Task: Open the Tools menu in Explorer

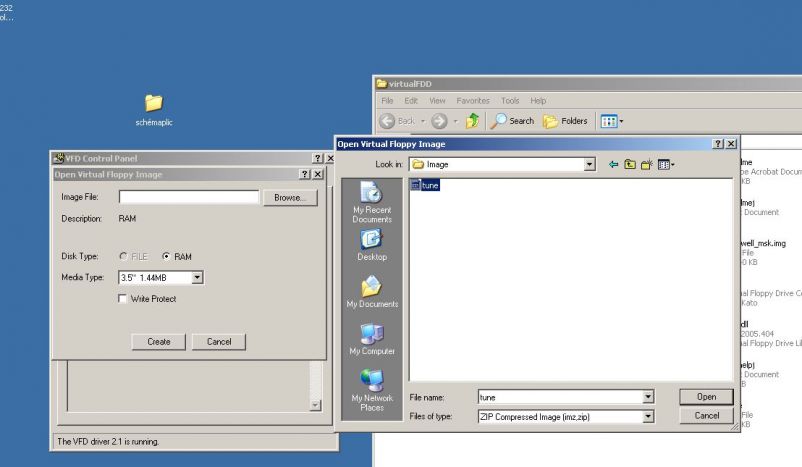Action: [510, 101]
